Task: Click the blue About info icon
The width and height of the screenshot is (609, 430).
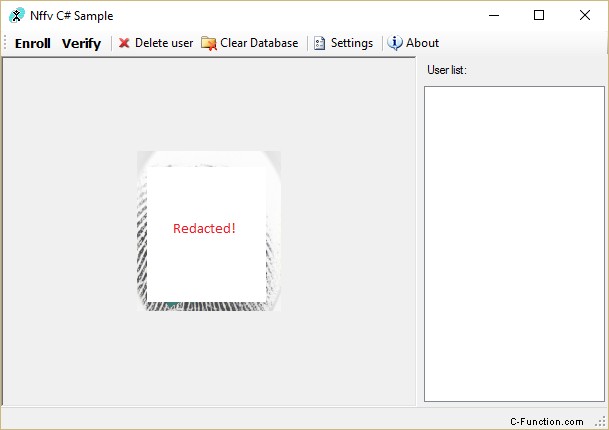Action: coord(395,43)
